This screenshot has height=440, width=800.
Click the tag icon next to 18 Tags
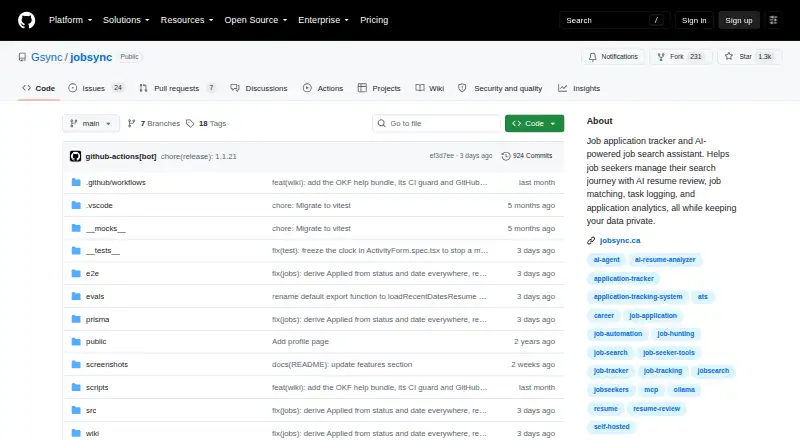(190, 124)
